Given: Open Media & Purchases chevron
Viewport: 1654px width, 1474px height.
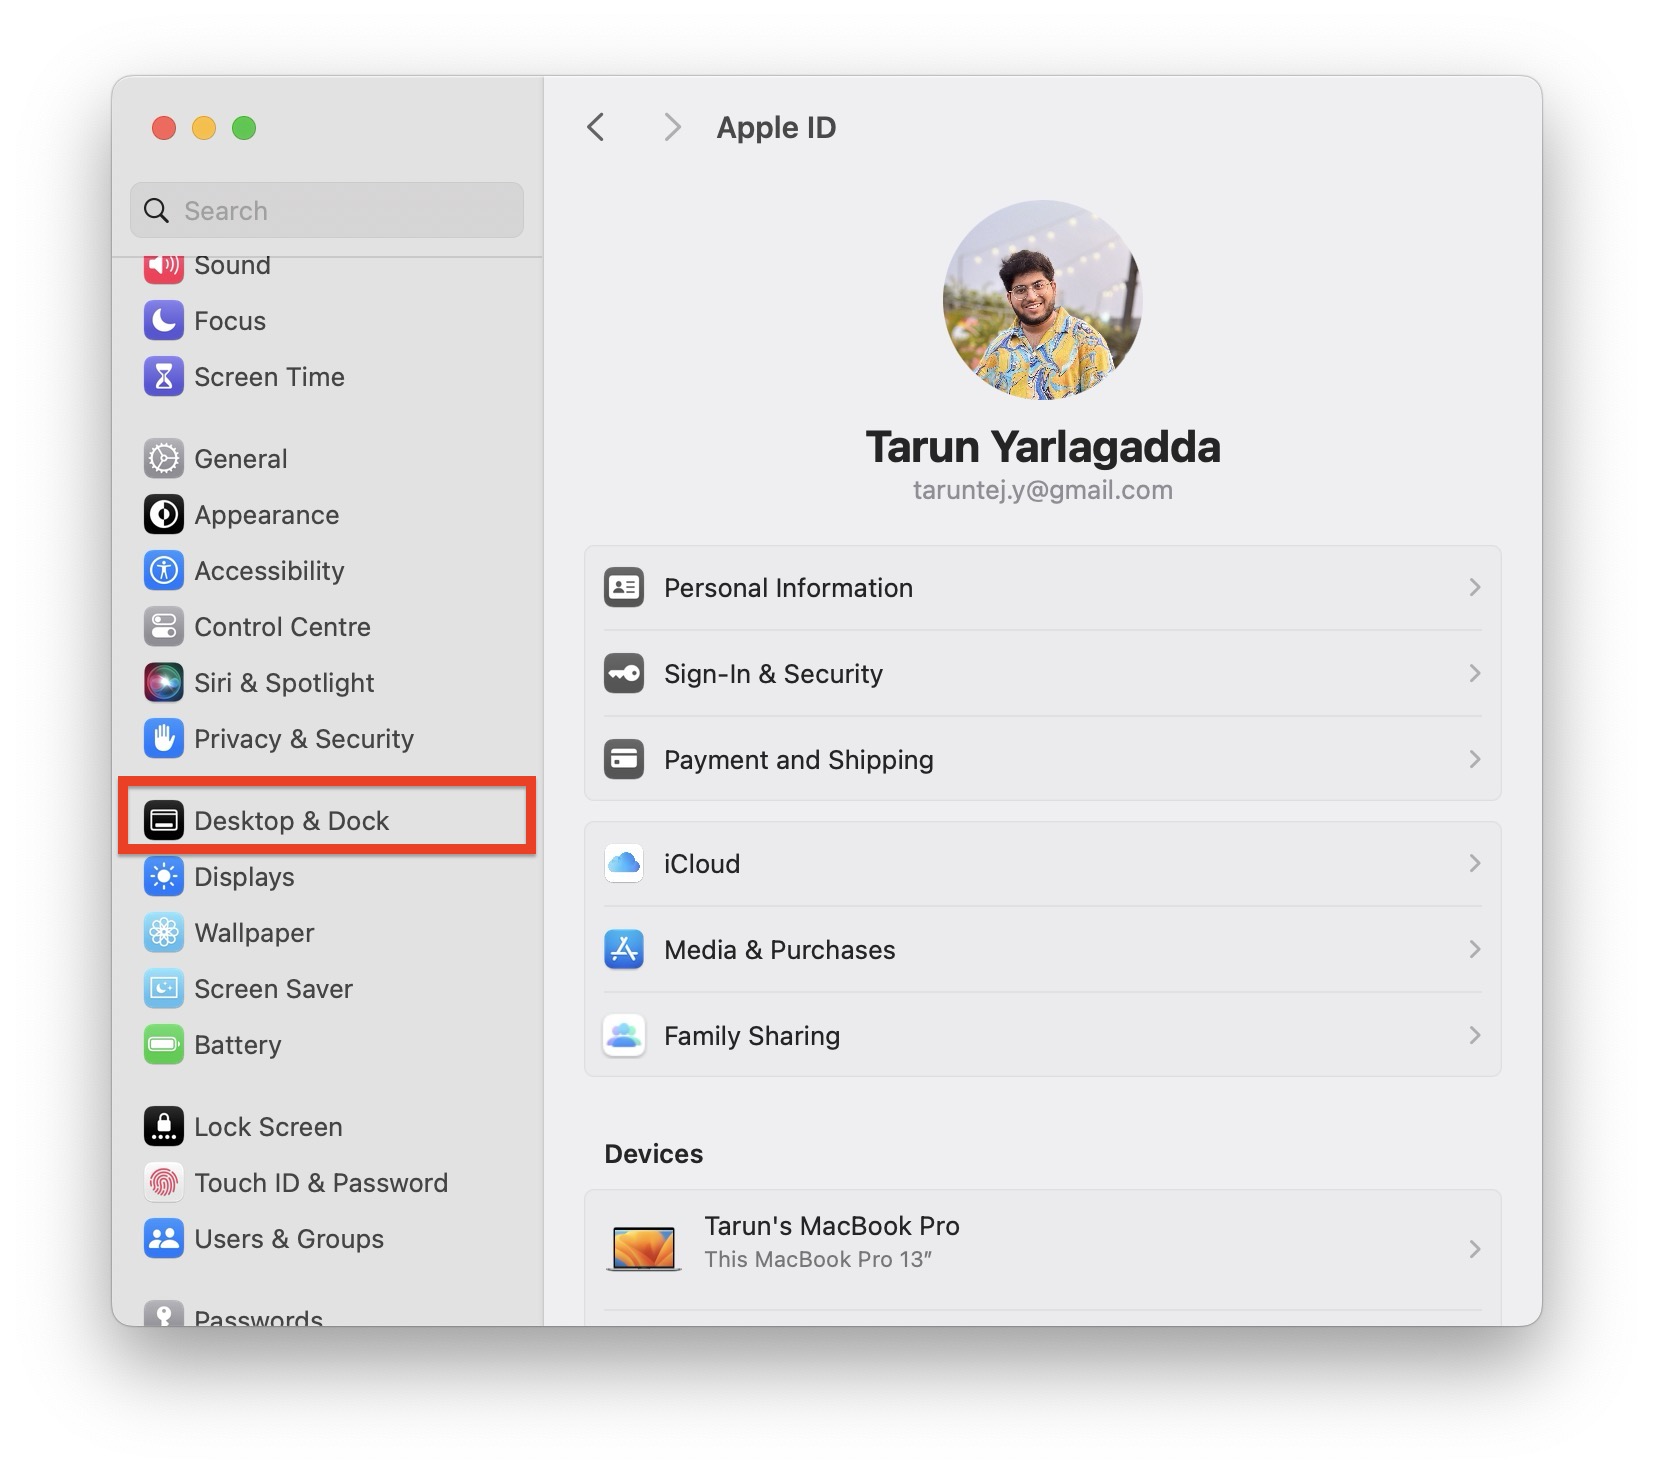Looking at the screenshot, I should pos(1474,949).
